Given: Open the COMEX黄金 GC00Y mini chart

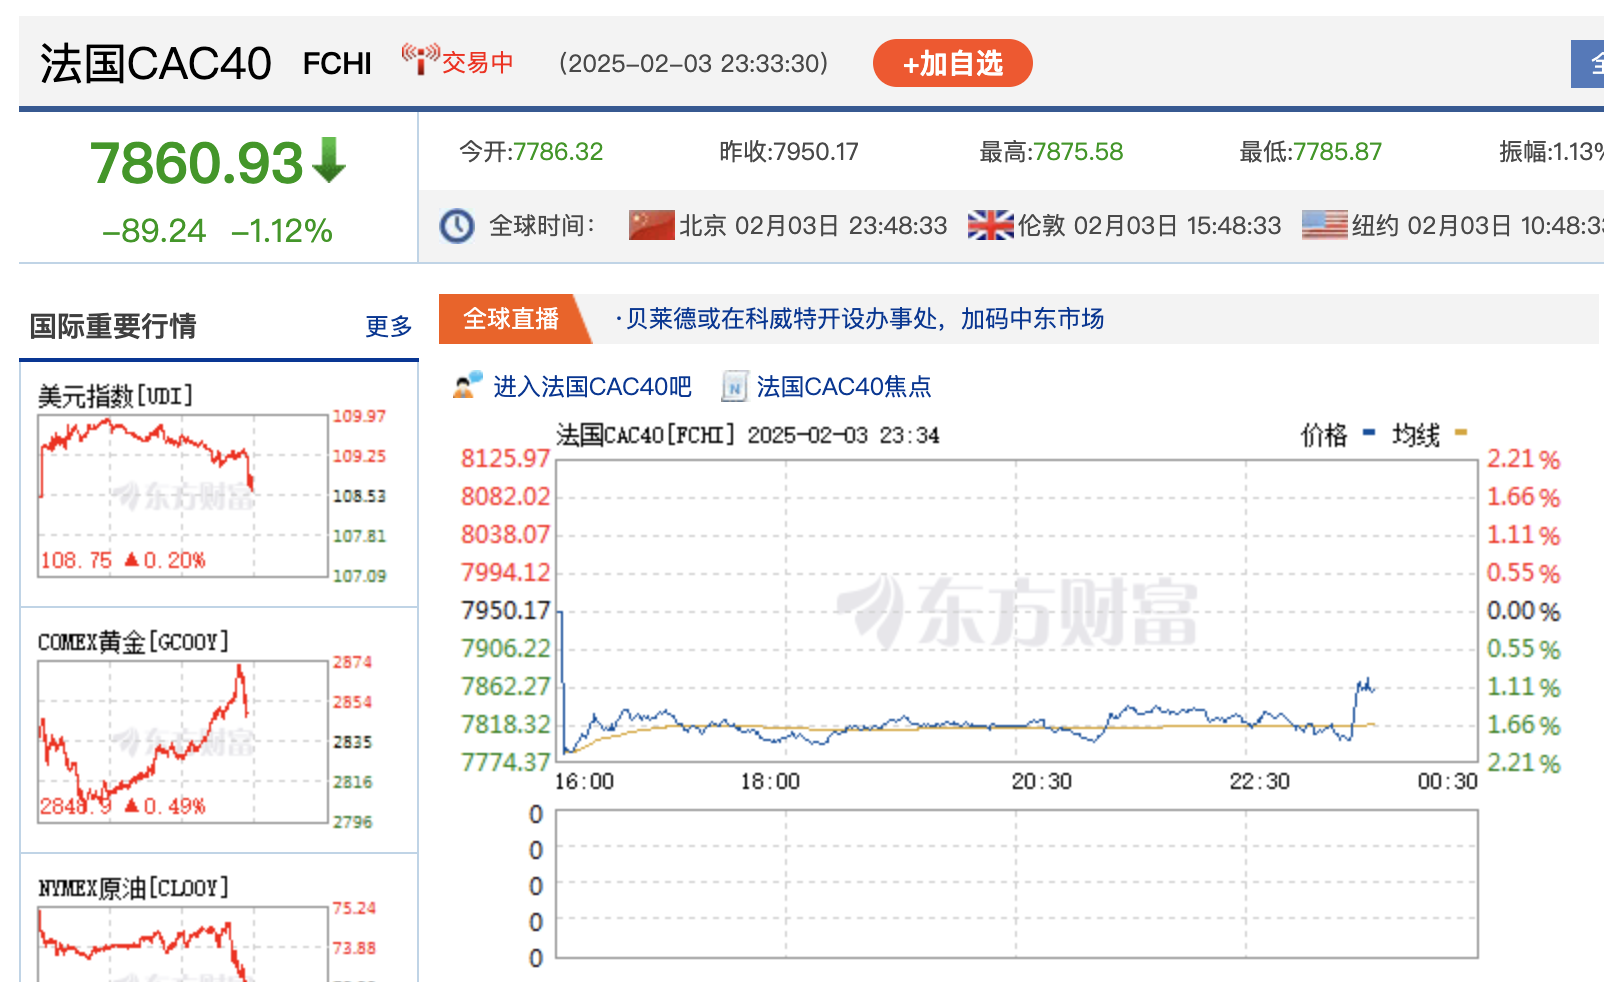Looking at the screenshot, I should [183, 741].
